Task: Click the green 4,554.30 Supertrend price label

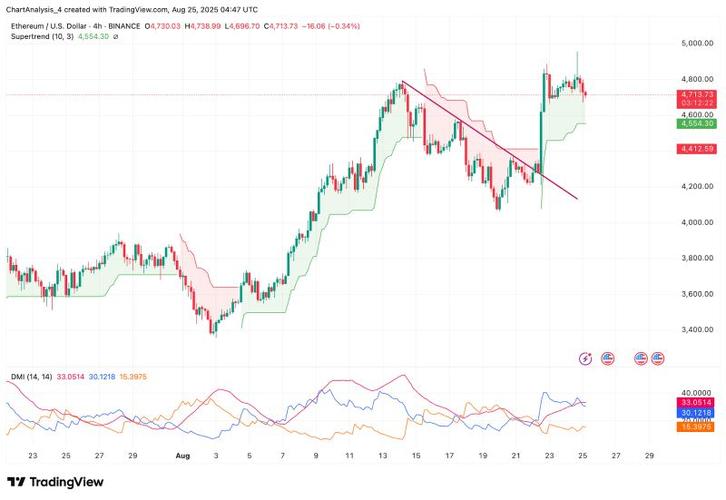Action: click(695, 123)
